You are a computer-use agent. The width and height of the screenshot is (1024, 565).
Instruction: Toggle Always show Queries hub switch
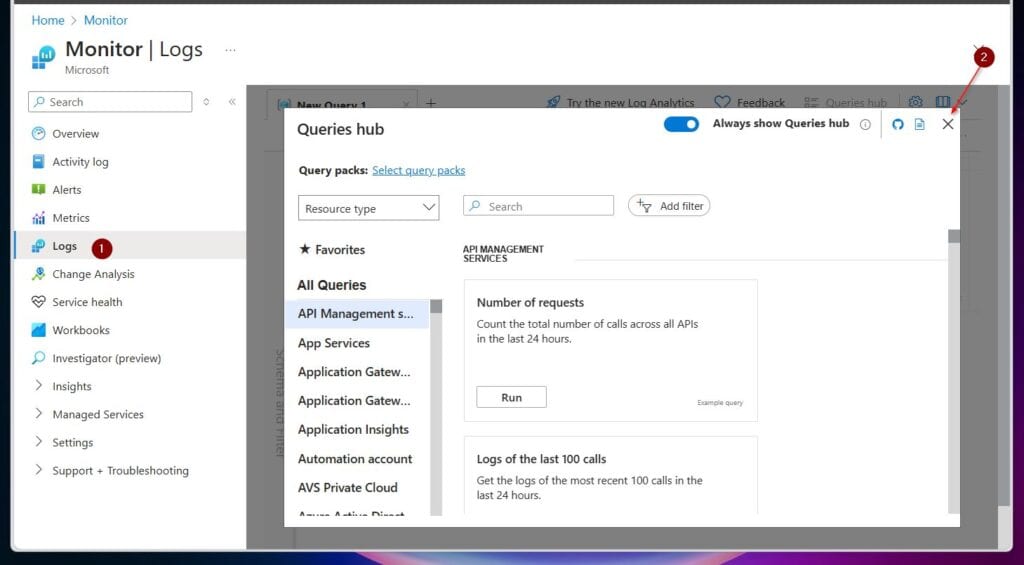click(681, 124)
